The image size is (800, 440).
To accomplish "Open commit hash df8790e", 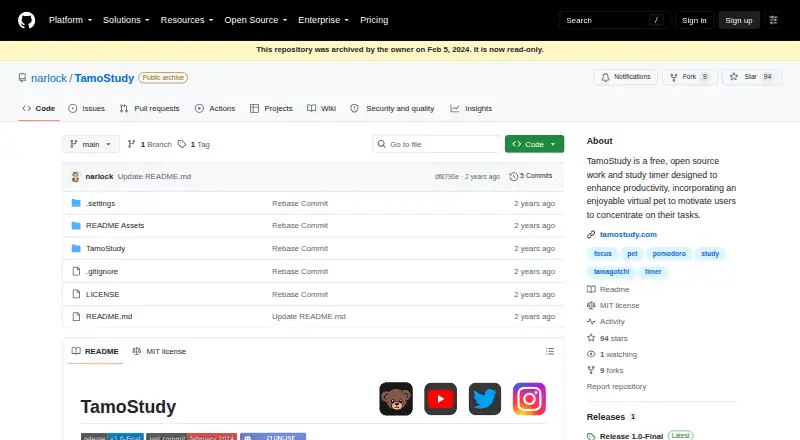I will pyautogui.click(x=446, y=177).
